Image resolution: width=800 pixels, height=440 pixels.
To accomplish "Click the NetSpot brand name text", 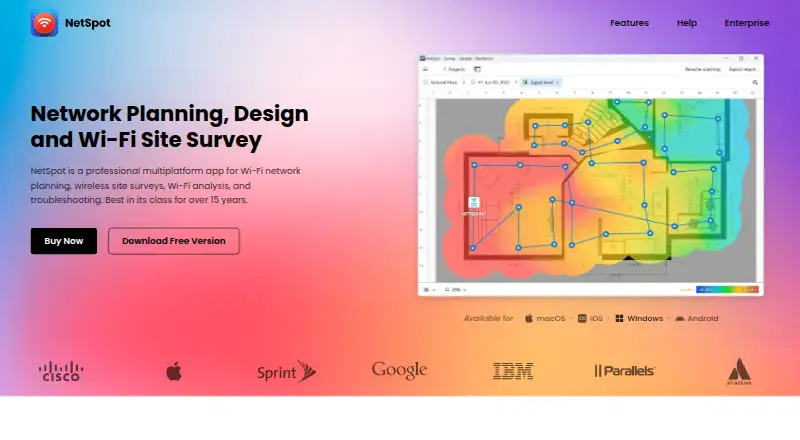I will [x=88, y=23].
